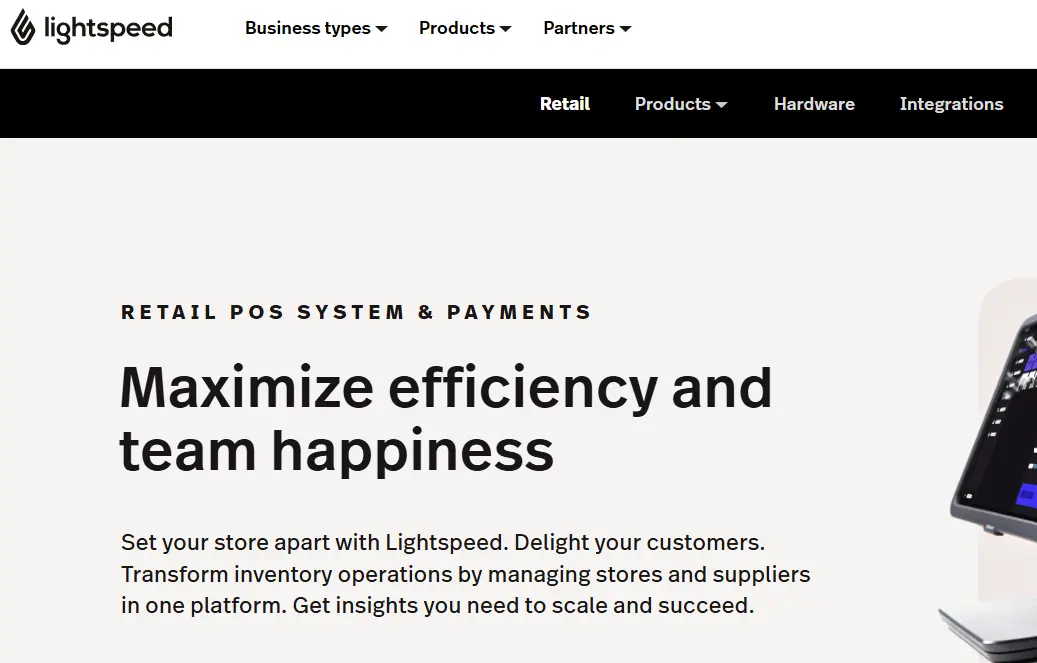
Task: Expand the Products chevron on the dark navbar
Action: pyautogui.click(x=723, y=104)
